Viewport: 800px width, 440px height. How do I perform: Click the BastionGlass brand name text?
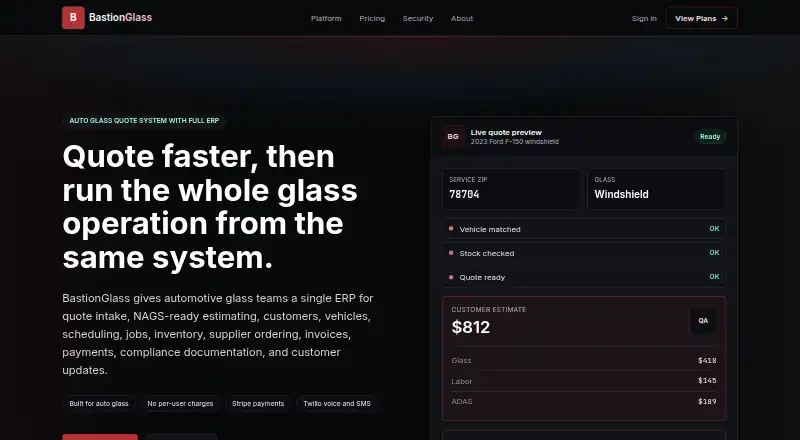point(120,17)
